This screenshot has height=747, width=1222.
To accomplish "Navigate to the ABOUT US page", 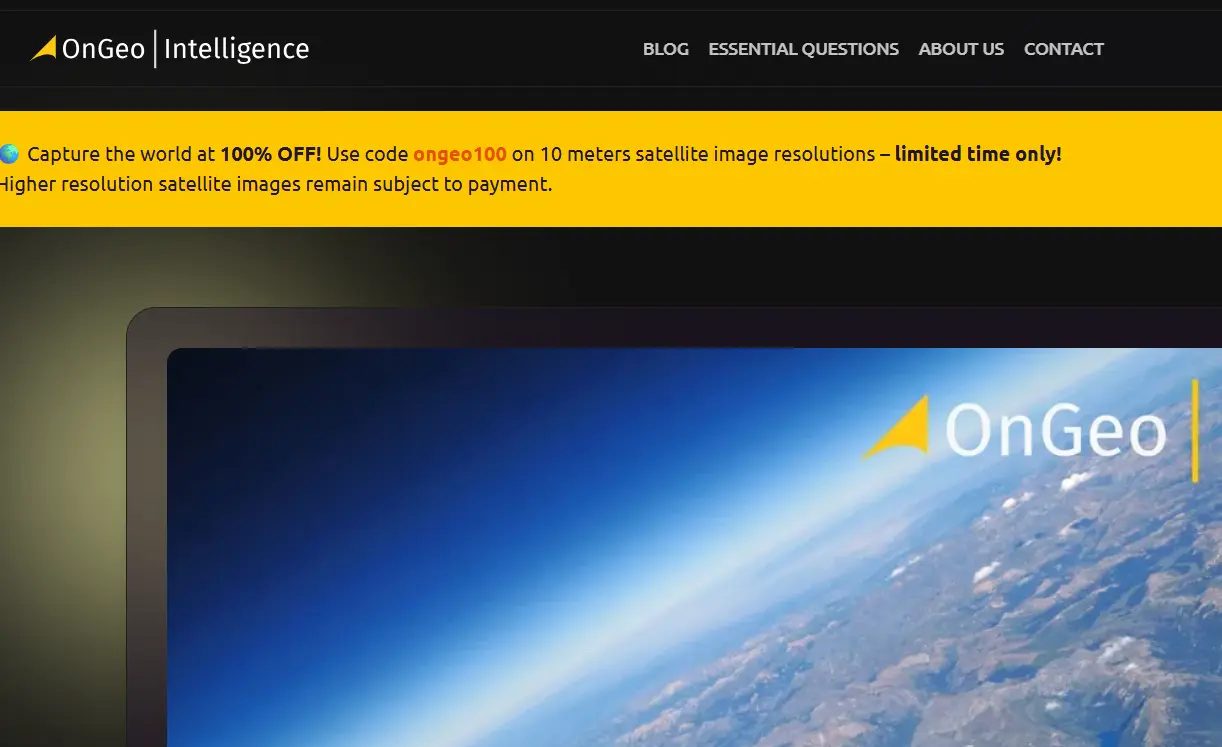I will [960, 48].
